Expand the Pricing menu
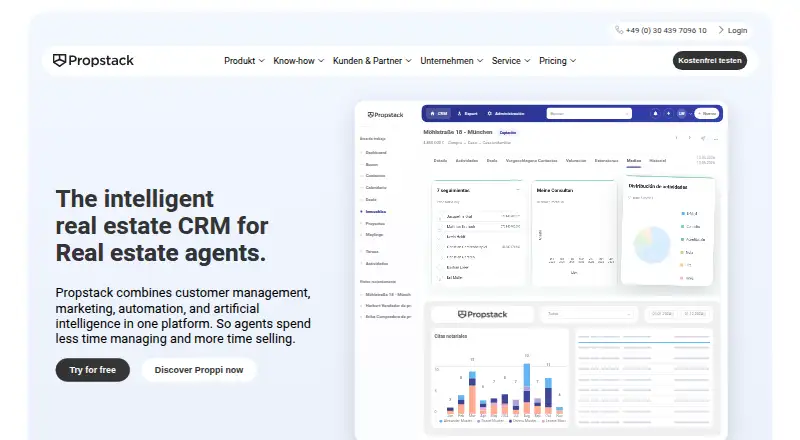800x440 pixels. [x=557, y=61]
